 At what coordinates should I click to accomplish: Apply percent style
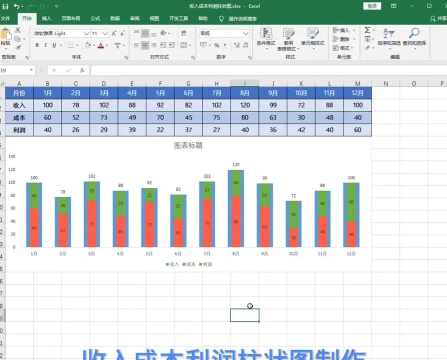pos(217,45)
